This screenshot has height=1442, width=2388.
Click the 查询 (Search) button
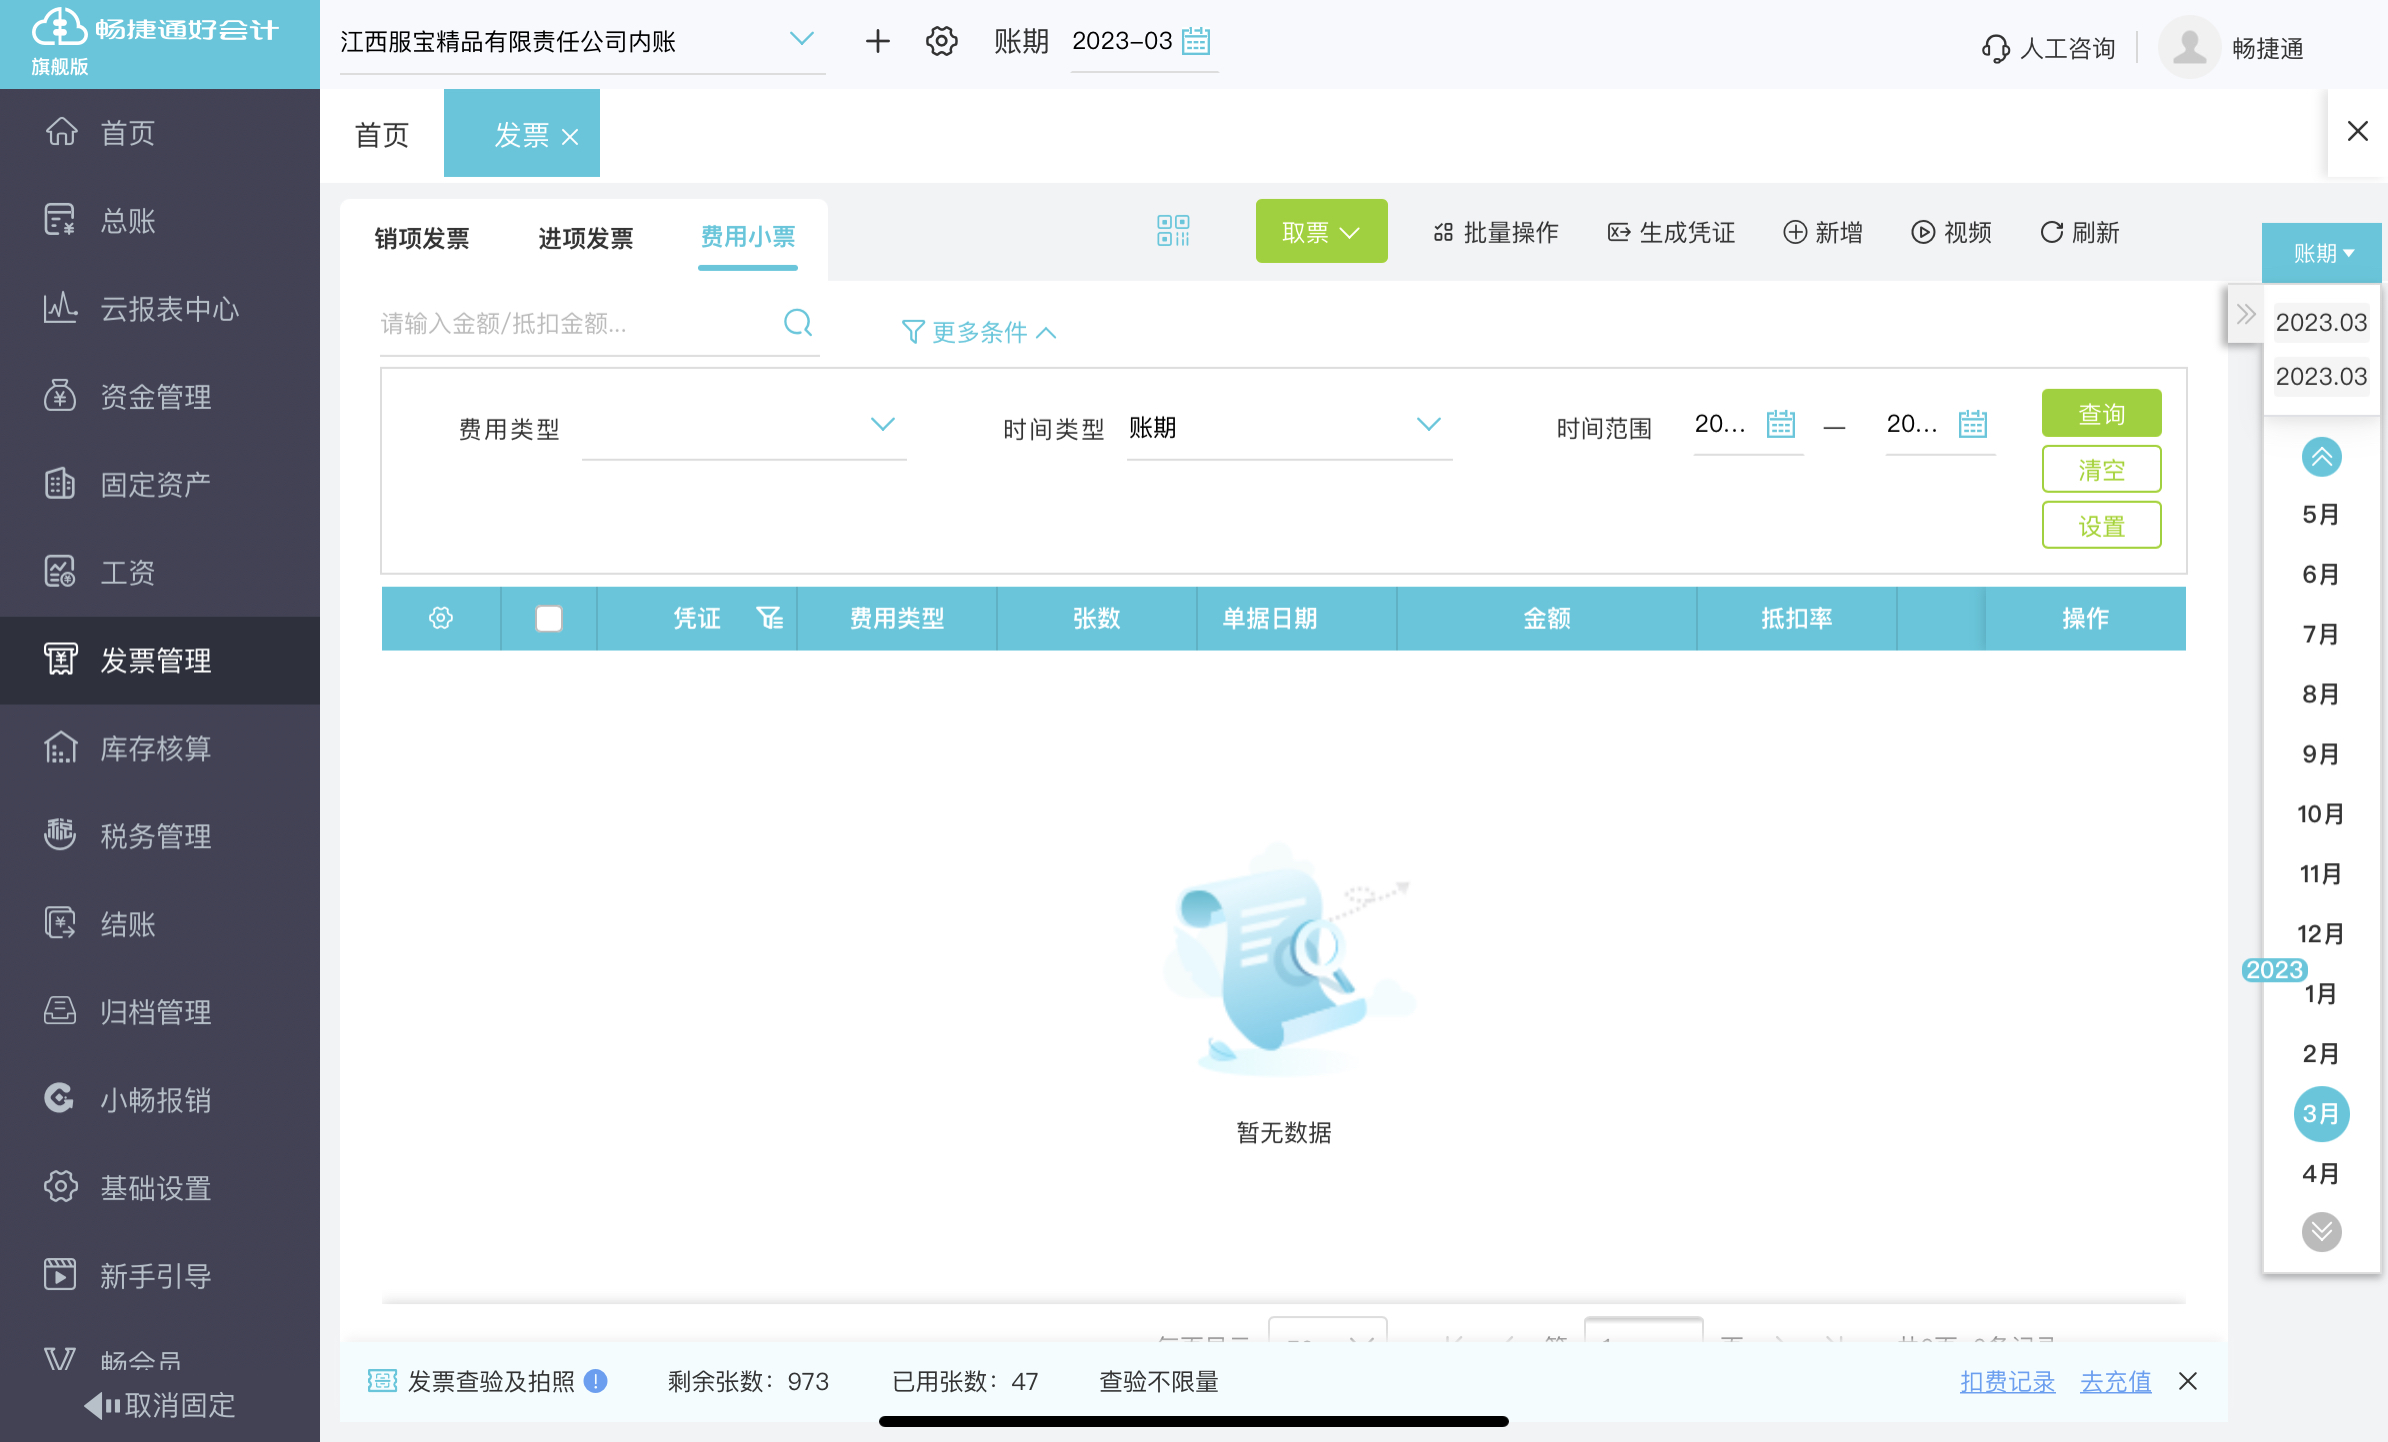point(2101,413)
